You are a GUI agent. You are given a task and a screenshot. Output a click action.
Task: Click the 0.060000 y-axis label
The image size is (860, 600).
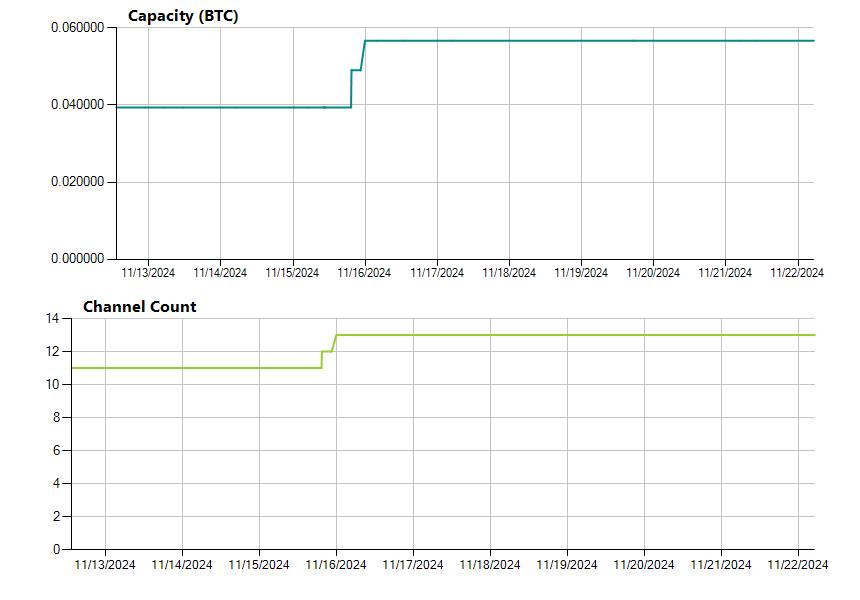coord(78,28)
